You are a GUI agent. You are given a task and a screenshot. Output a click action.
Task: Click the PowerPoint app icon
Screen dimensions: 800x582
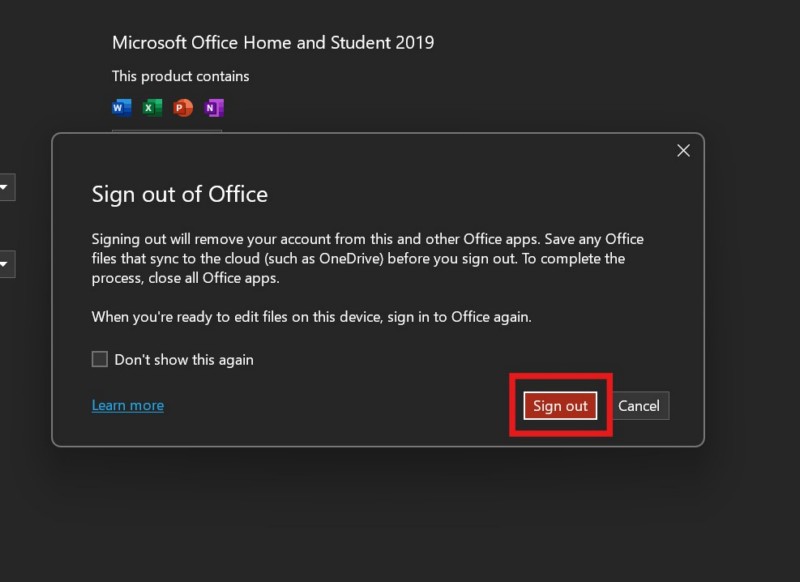click(183, 108)
